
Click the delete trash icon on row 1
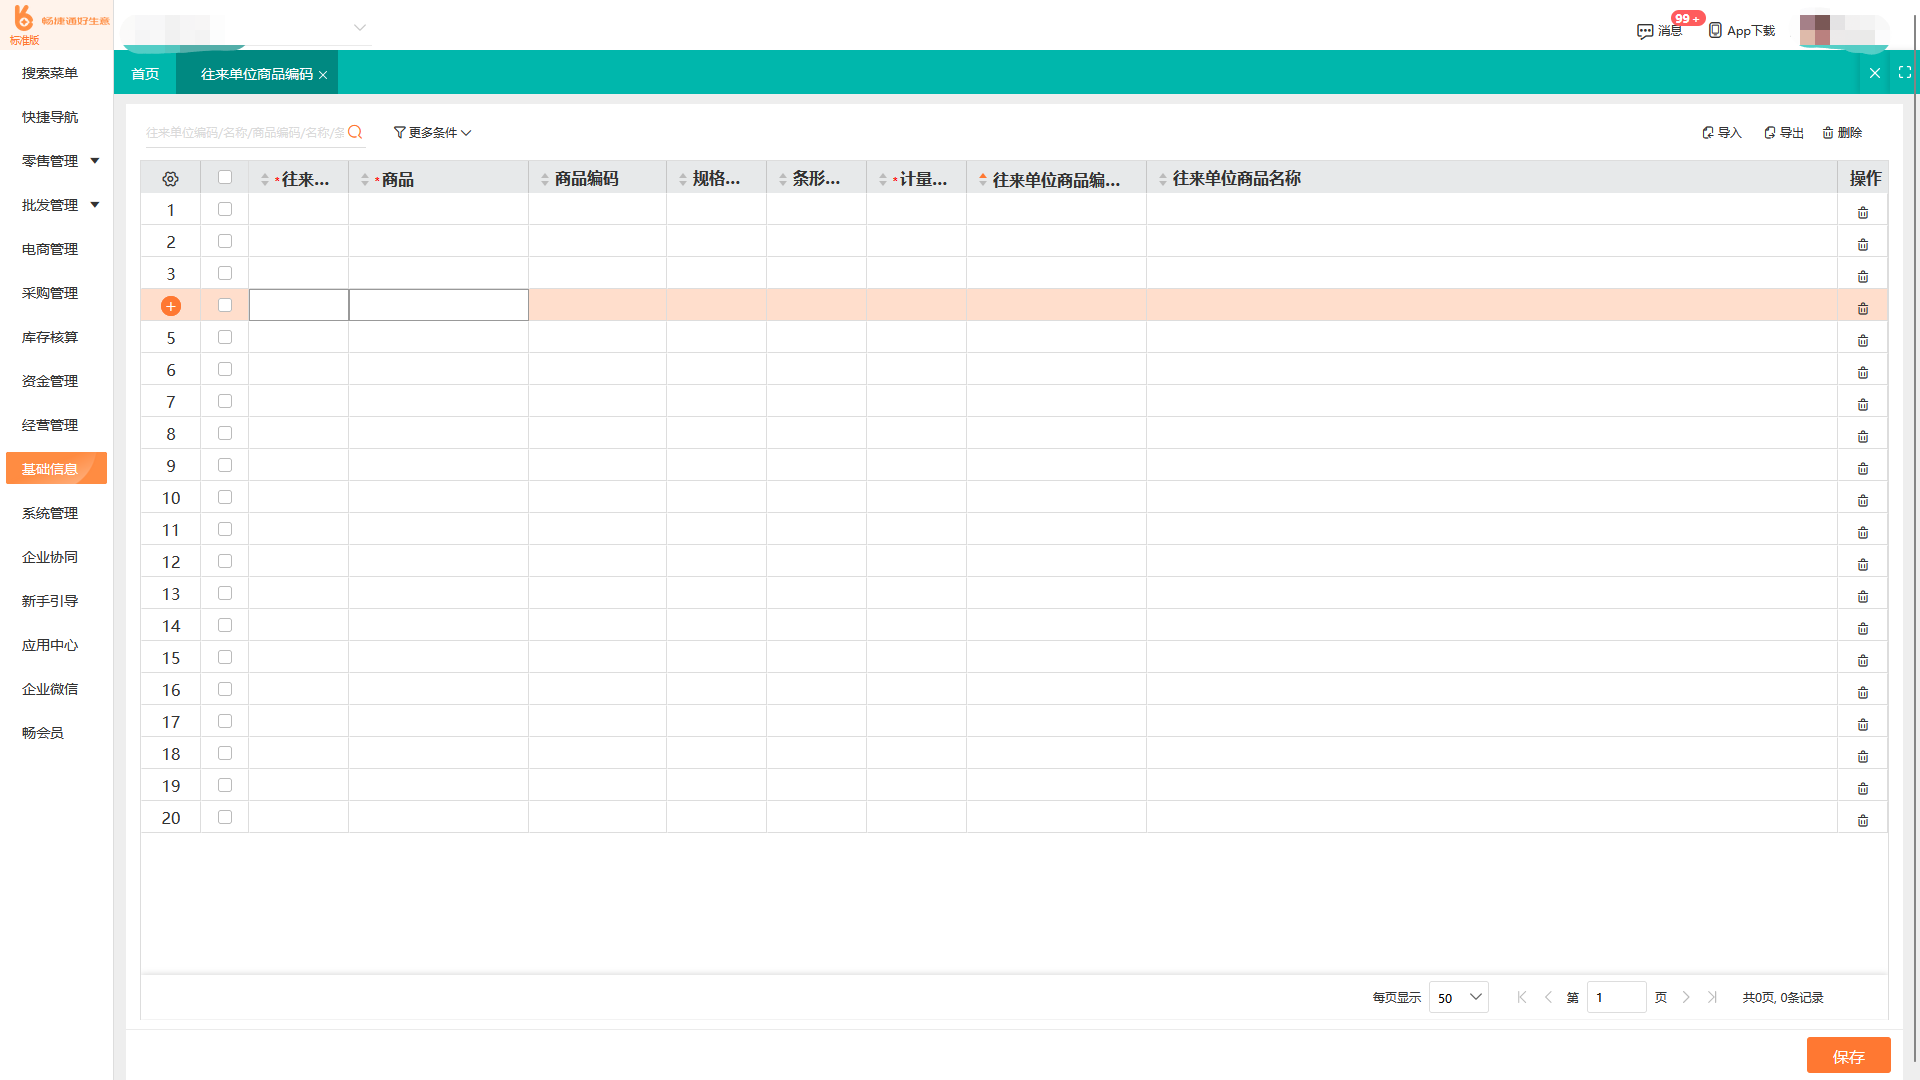click(x=1863, y=211)
